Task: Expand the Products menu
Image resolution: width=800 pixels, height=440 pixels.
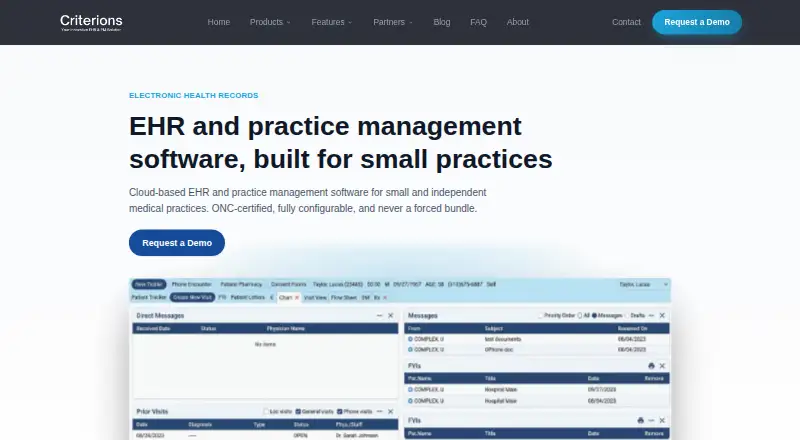Action: (x=270, y=22)
